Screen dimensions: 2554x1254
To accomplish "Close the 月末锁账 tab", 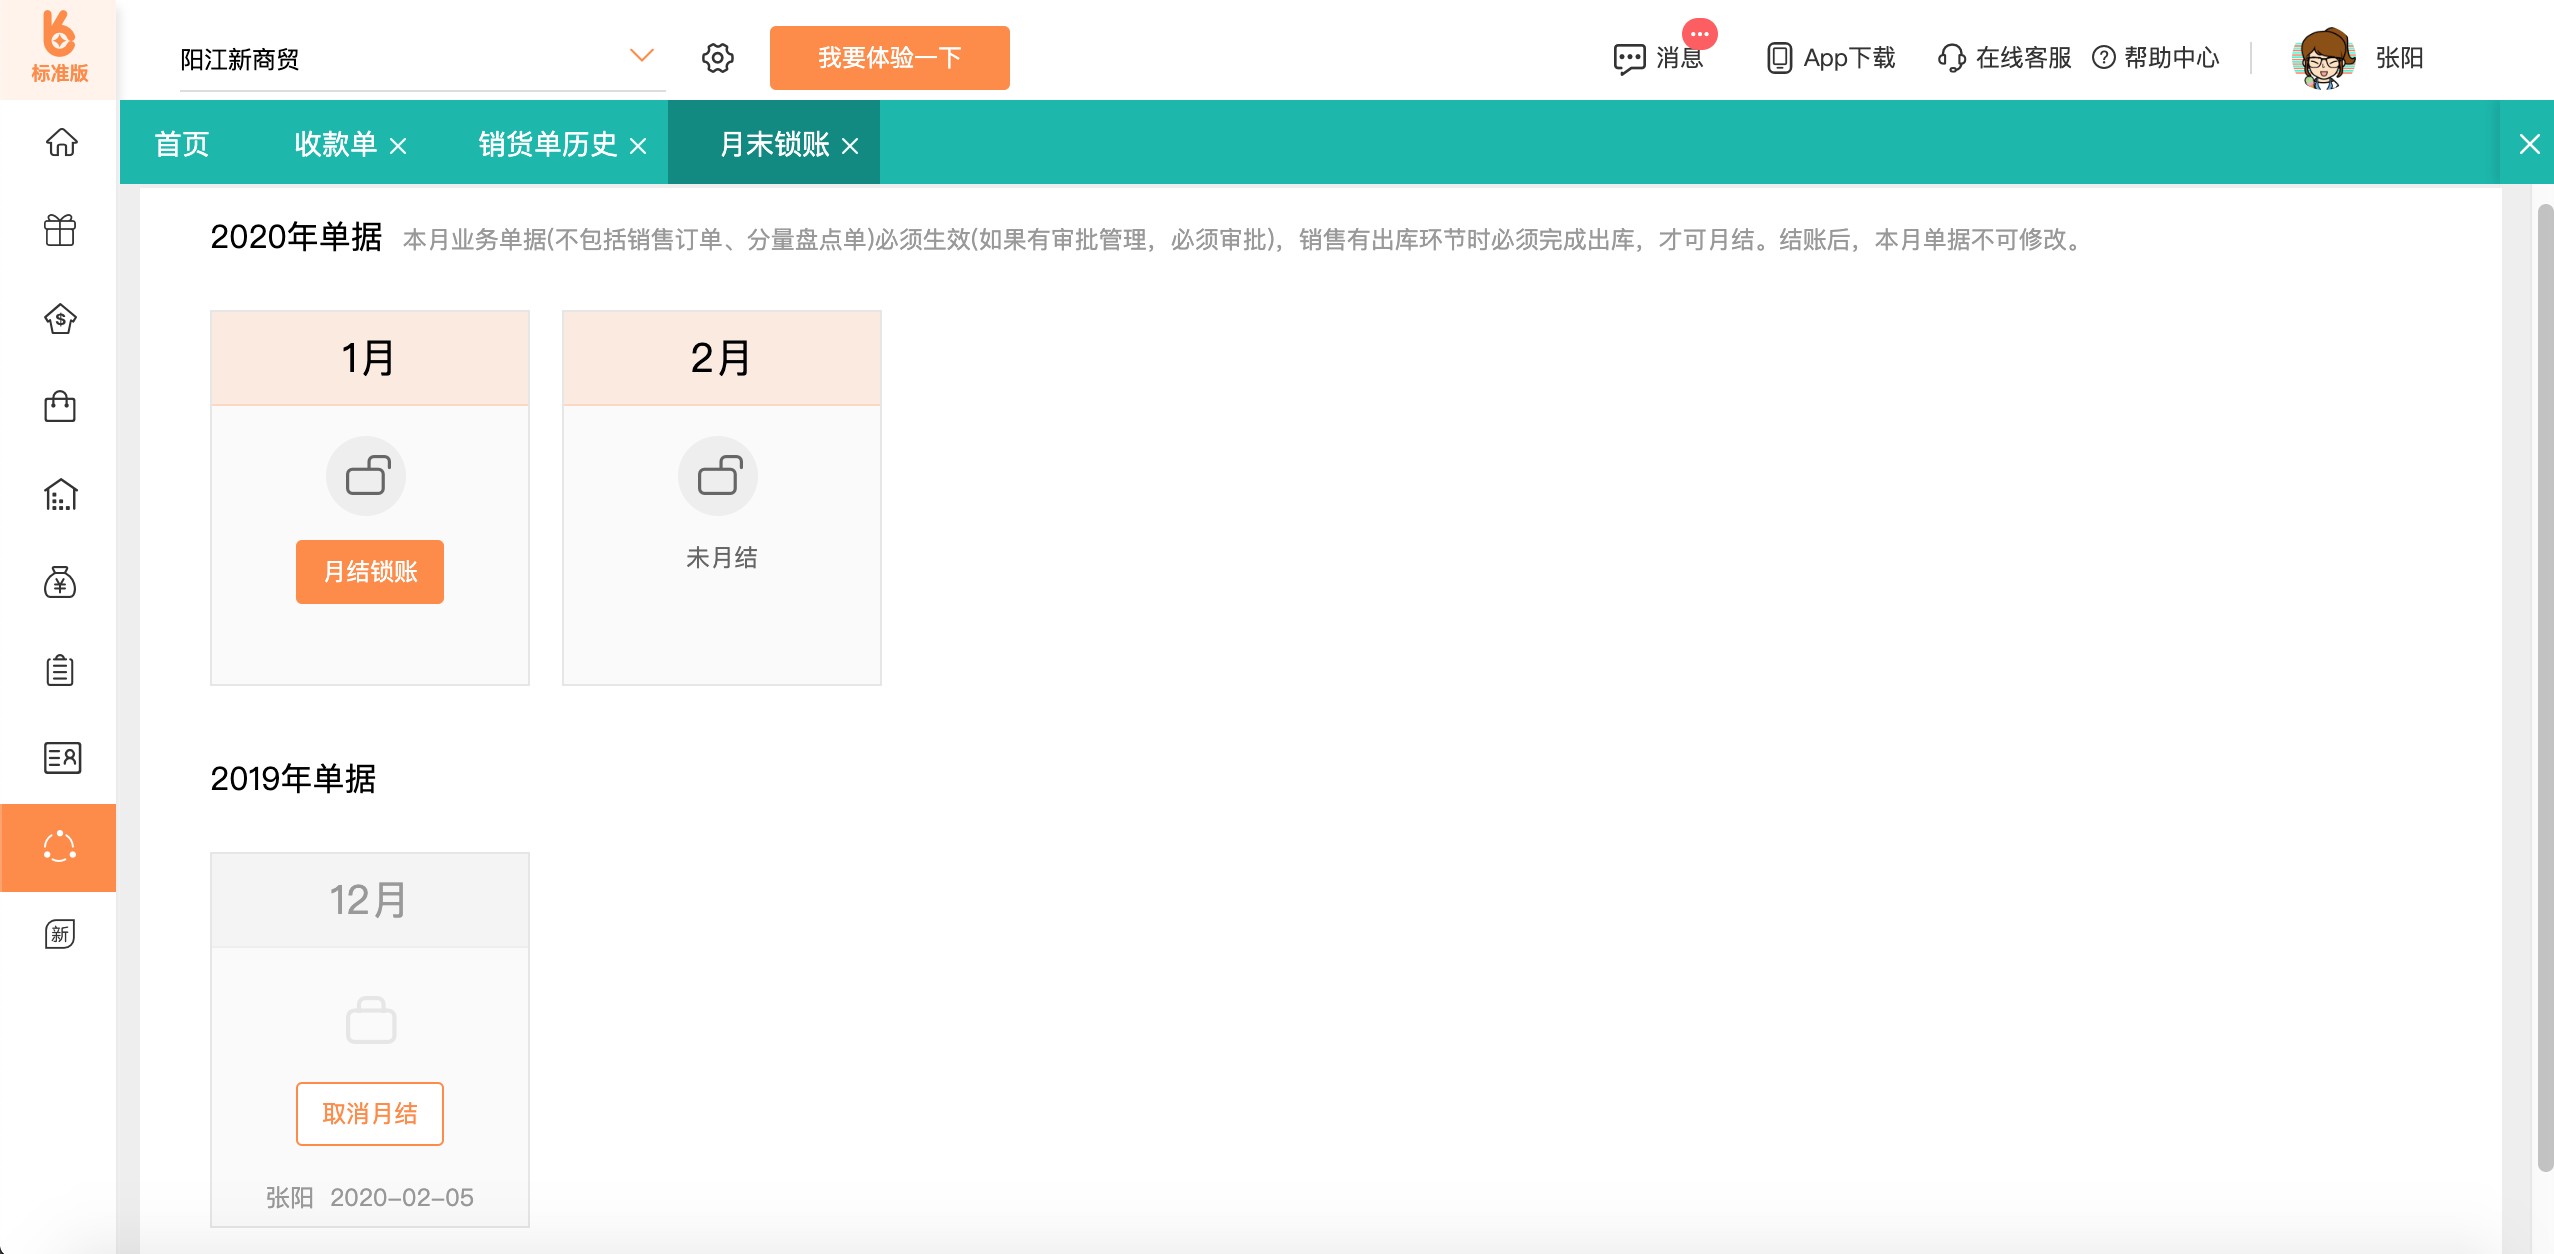I will tap(855, 145).
